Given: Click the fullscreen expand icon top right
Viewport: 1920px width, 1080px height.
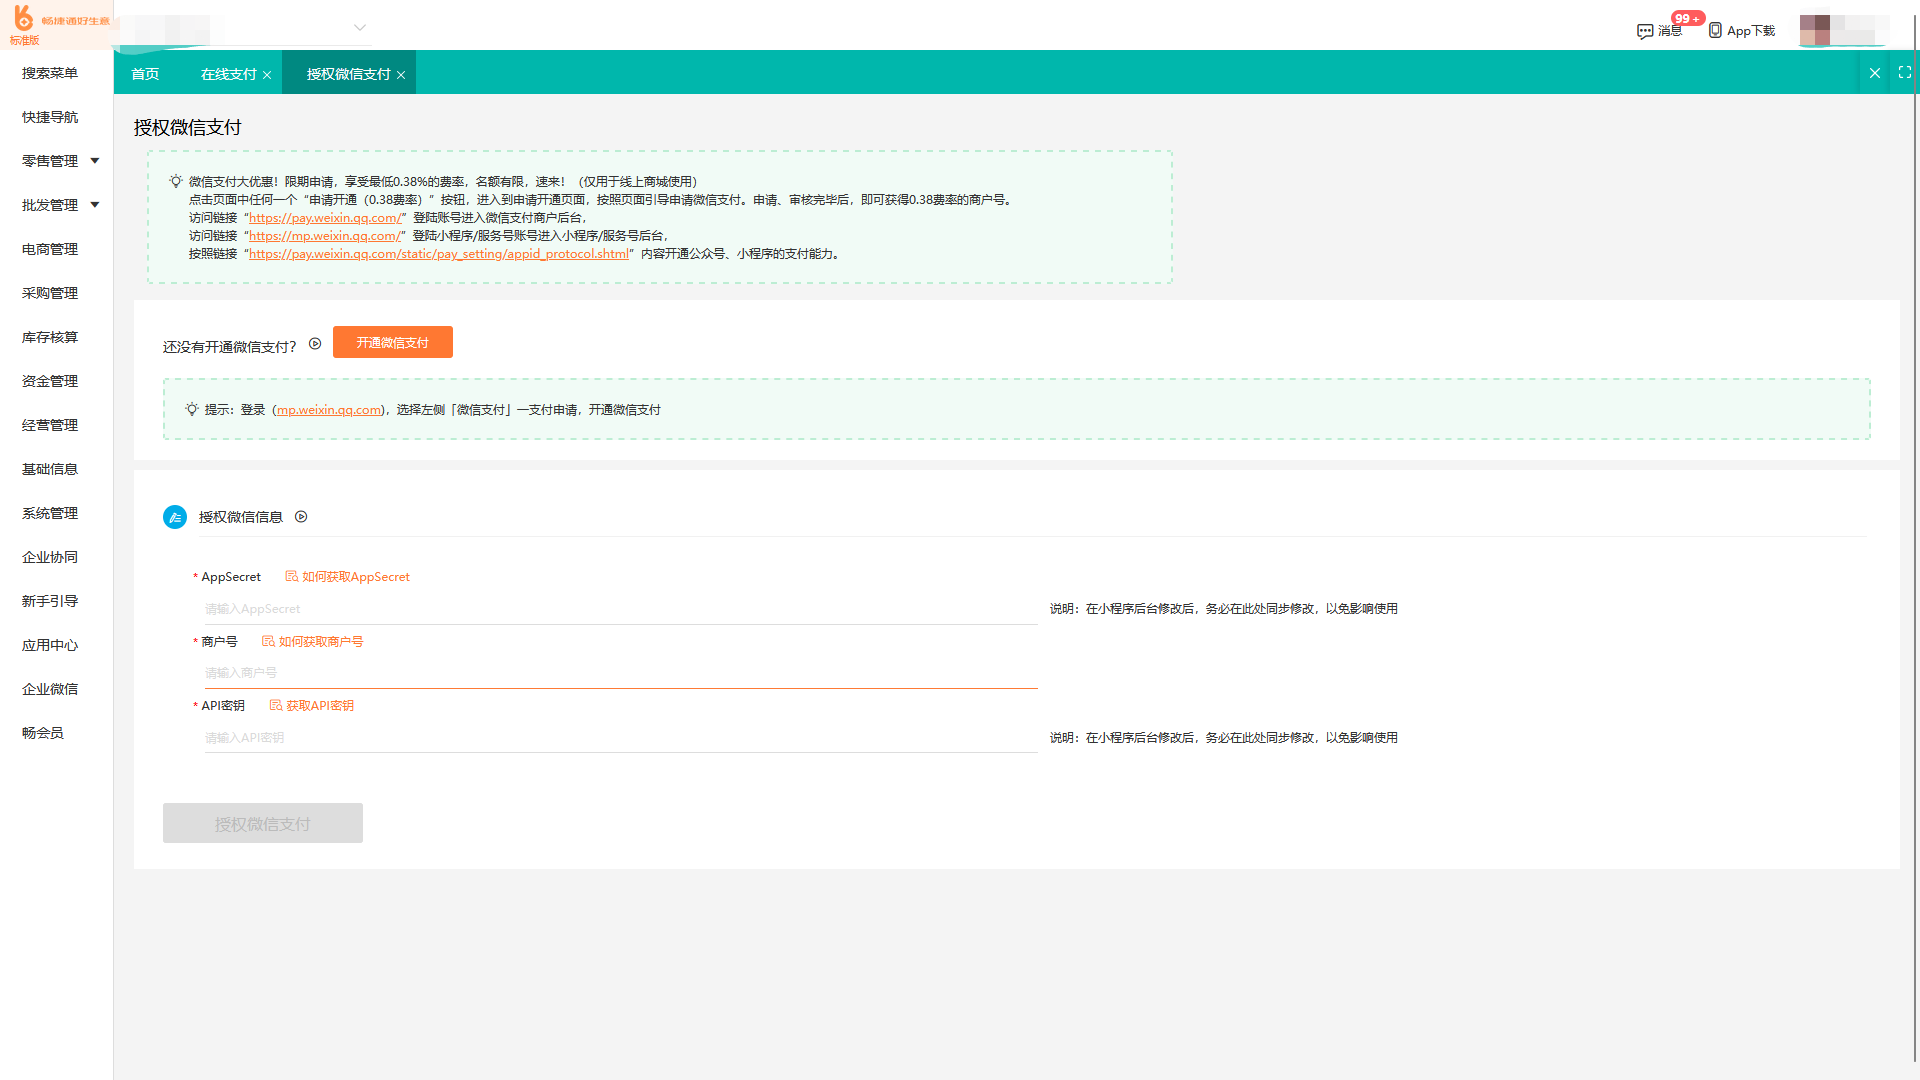Looking at the screenshot, I should pyautogui.click(x=1904, y=73).
